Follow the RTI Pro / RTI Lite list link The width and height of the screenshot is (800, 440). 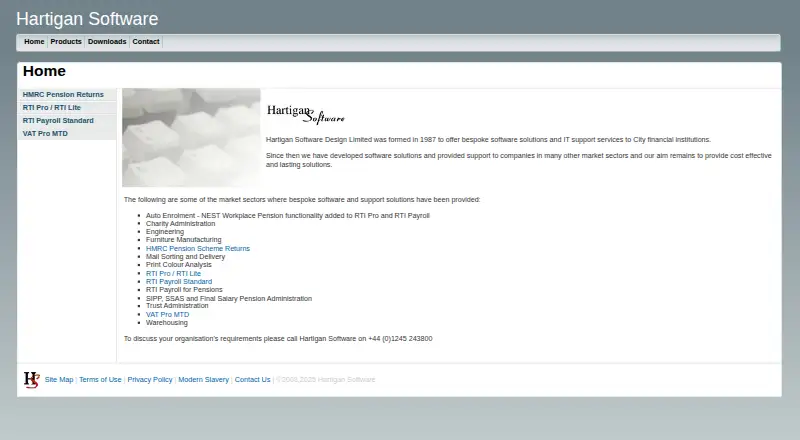pyautogui.click(x=173, y=274)
